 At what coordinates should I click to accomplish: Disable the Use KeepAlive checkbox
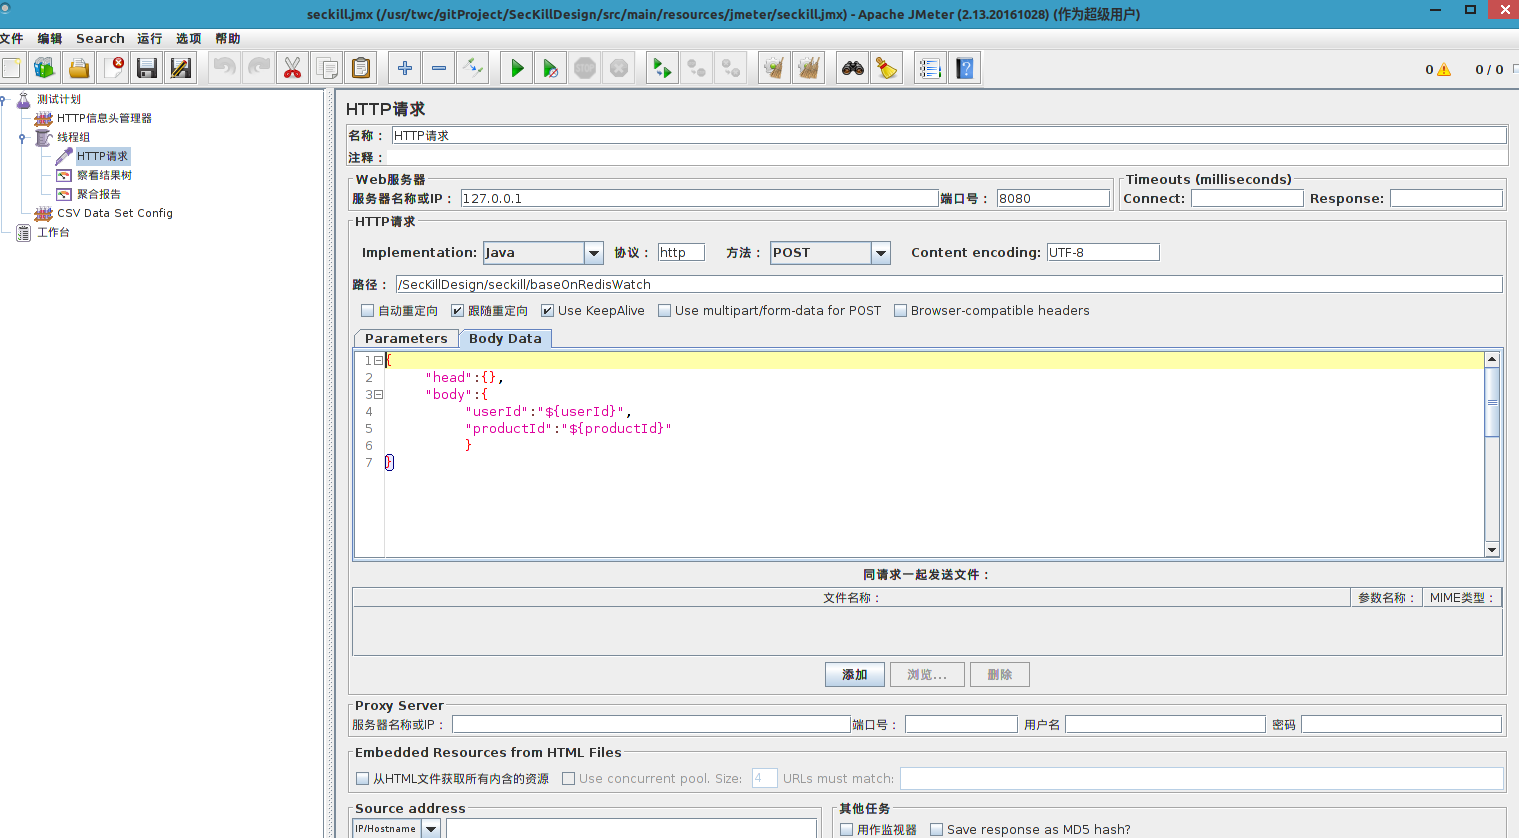(547, 310)
